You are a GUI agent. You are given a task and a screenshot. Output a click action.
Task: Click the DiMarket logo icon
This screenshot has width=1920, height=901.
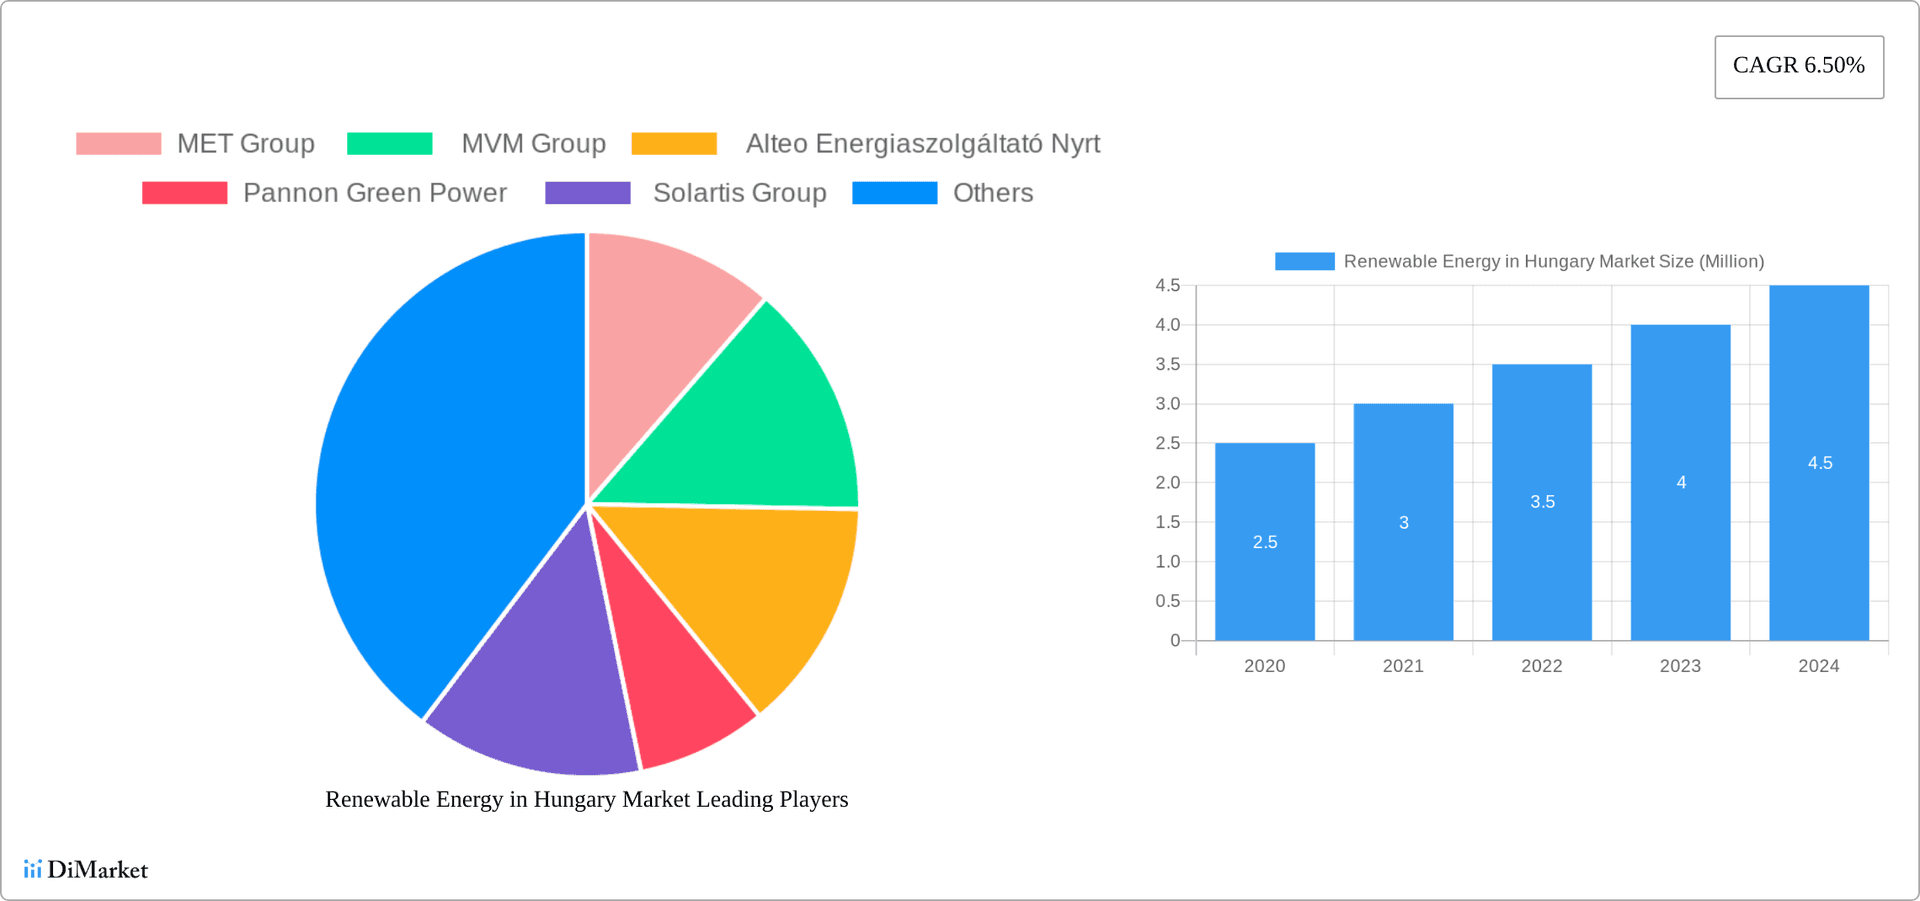(x=33, y=868)
